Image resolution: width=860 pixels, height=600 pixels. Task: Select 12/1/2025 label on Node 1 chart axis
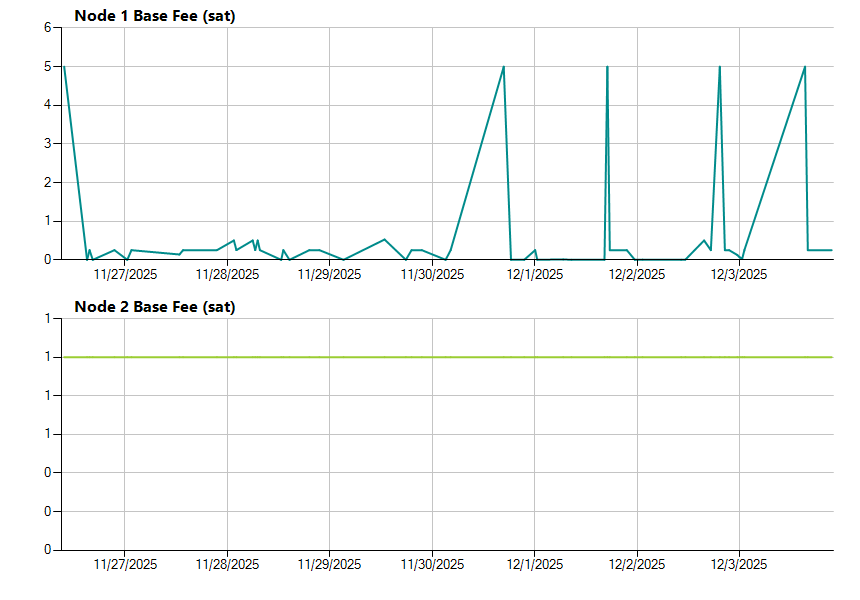(x=535, y=274)
